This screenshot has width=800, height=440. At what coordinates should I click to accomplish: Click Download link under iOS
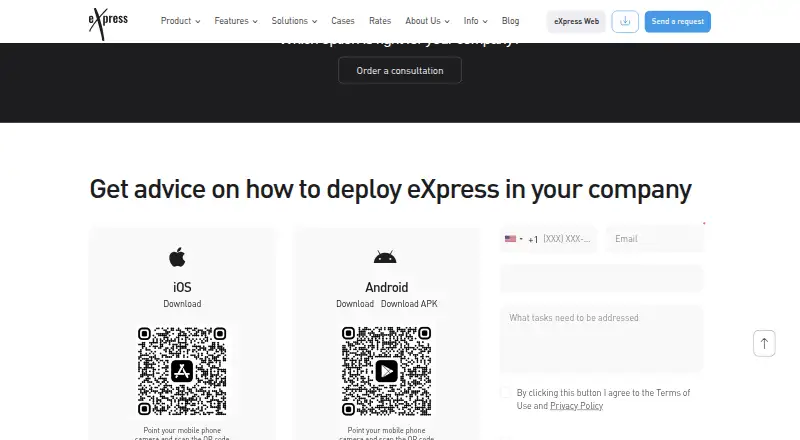[x=182, y=304]
